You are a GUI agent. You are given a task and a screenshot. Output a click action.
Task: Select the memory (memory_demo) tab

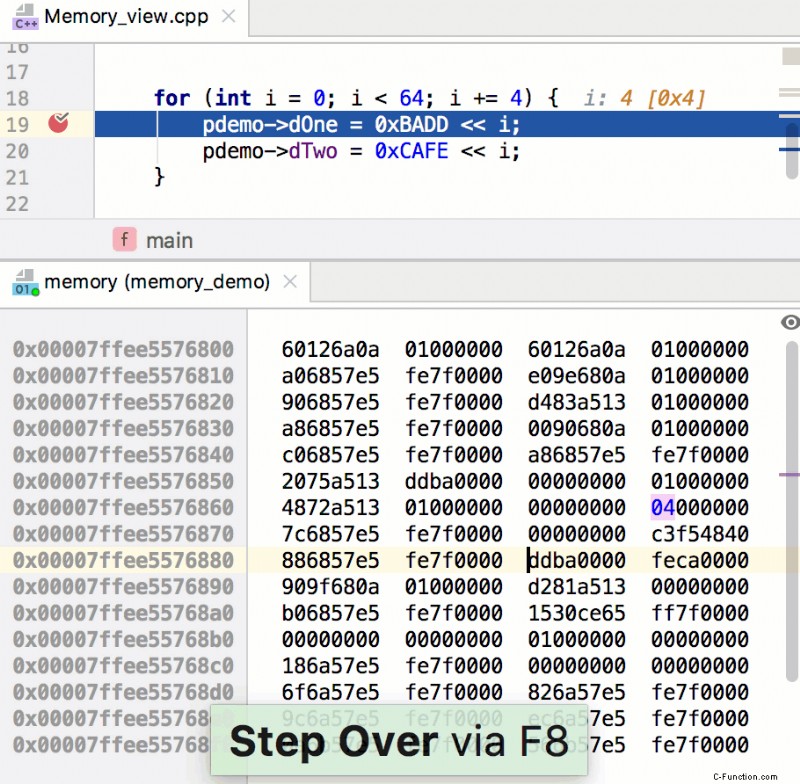157,283
